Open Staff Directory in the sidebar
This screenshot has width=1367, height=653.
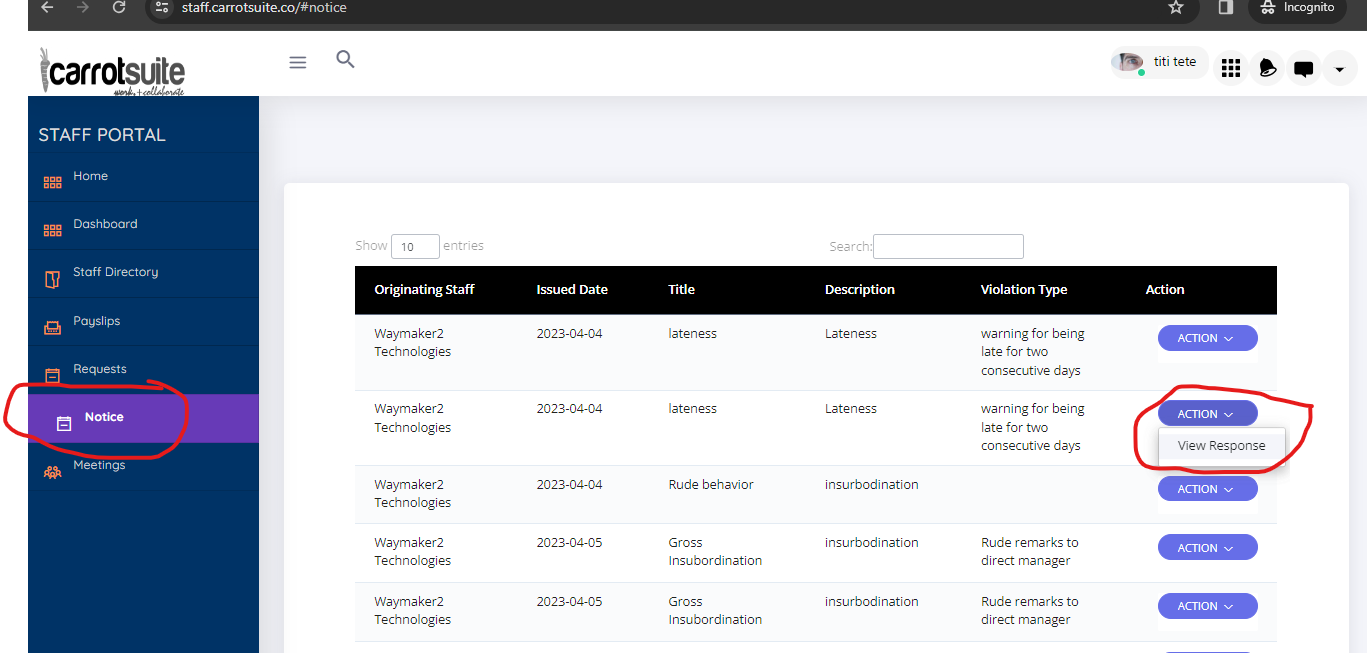(115, 272)
